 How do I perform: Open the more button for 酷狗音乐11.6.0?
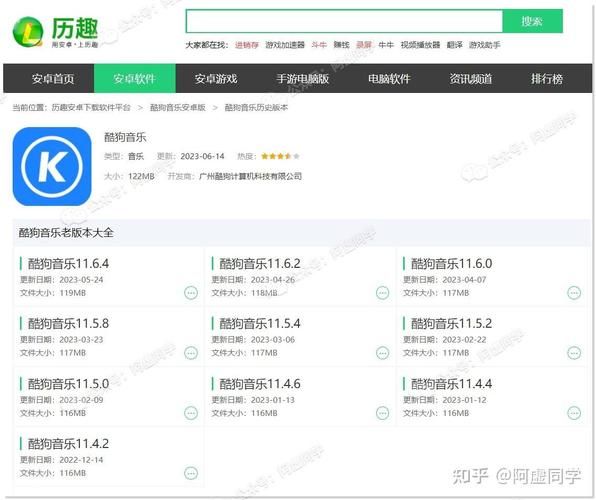[574, 293]
